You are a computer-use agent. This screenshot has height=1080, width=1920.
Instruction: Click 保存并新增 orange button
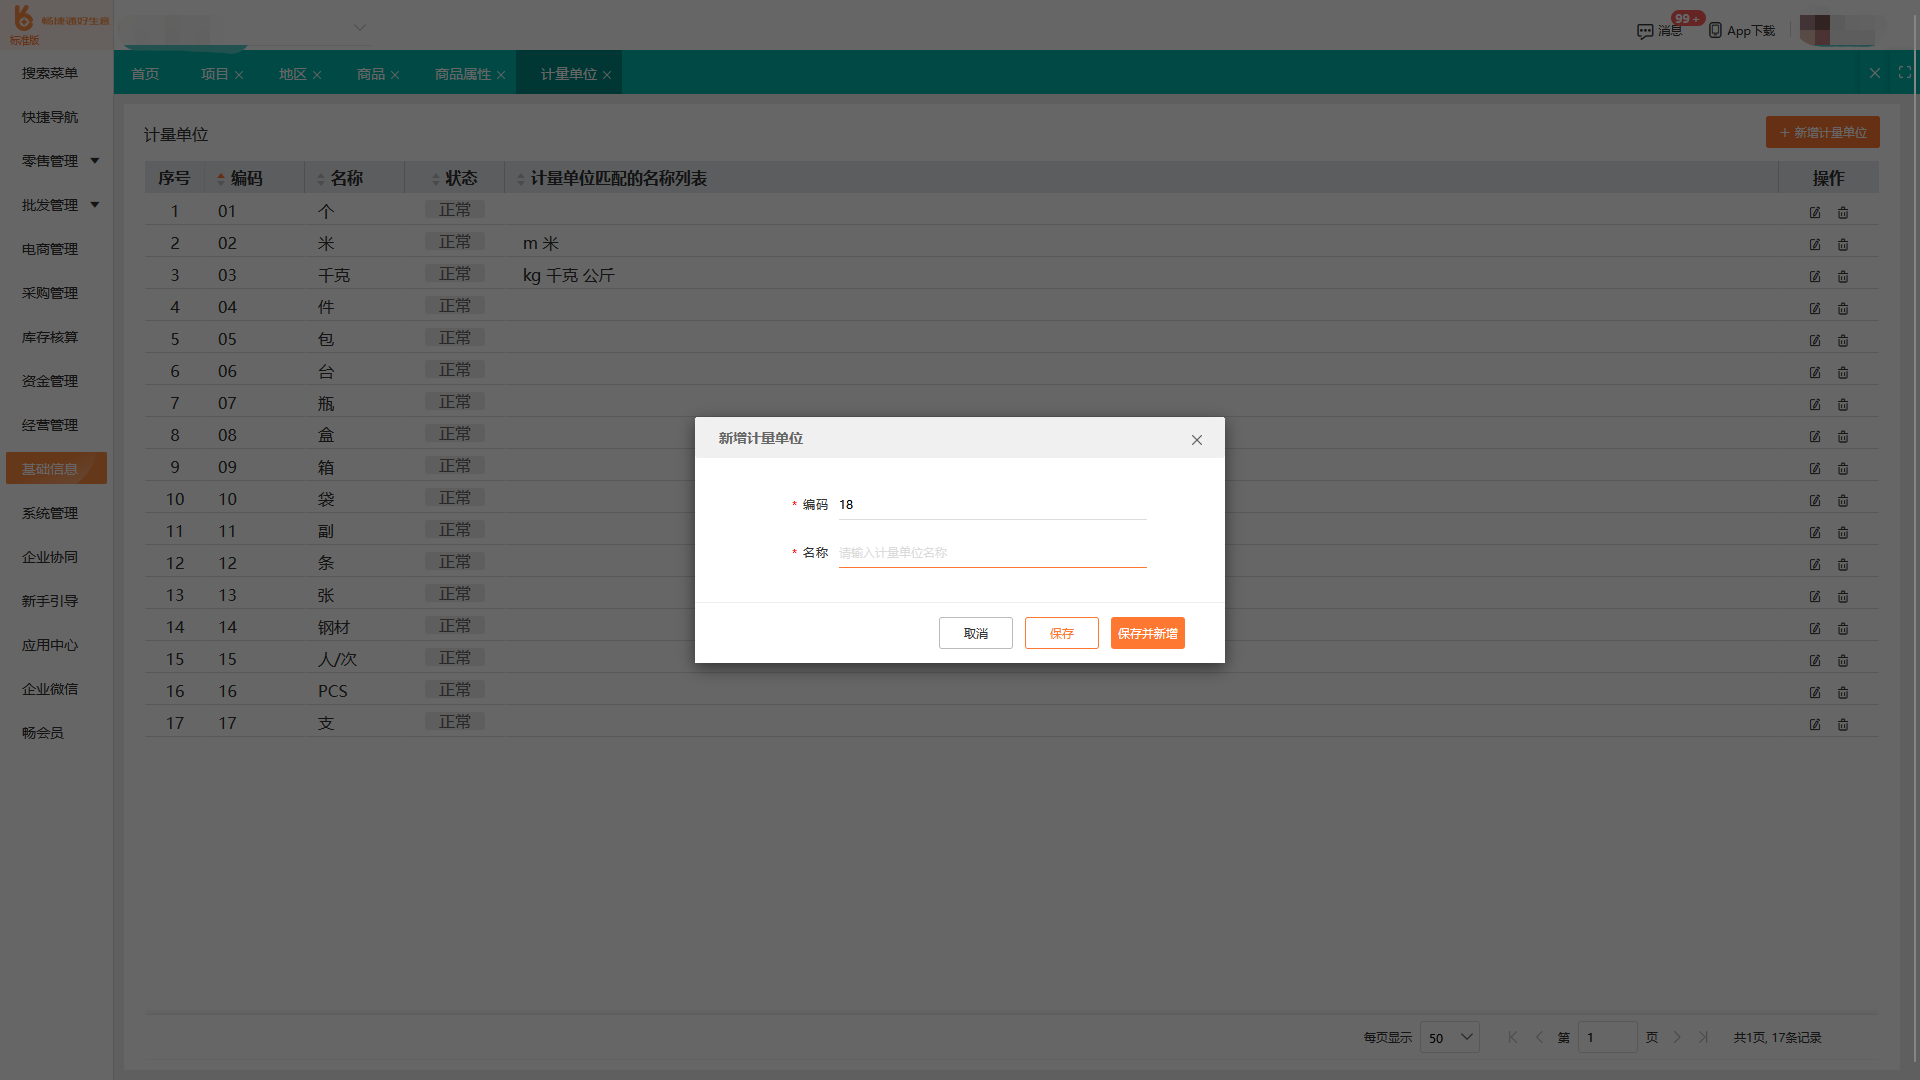point(1147,633)
